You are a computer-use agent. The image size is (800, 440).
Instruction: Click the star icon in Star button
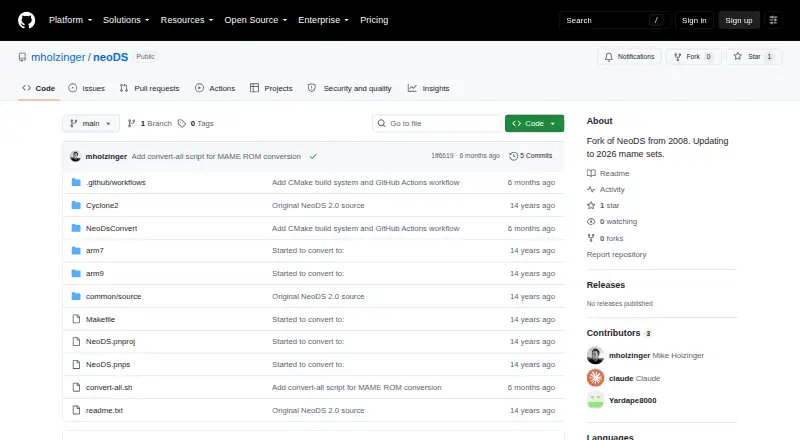click(x=738, y=56)
